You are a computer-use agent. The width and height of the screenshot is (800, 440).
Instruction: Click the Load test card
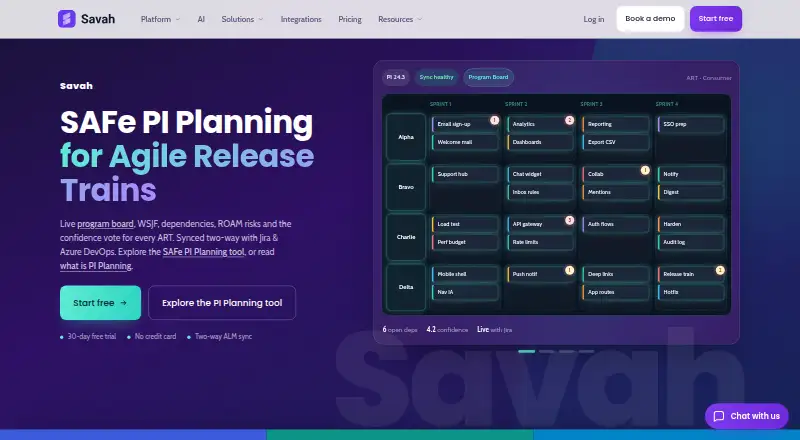coord(465,224)
